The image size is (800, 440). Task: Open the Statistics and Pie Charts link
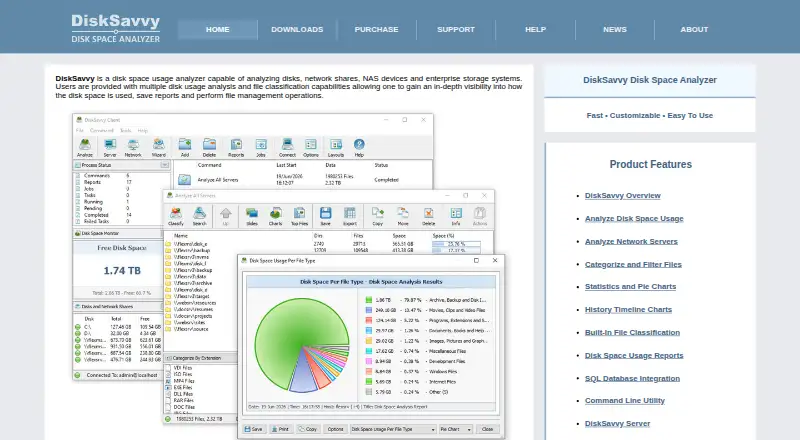coord(630,286)
